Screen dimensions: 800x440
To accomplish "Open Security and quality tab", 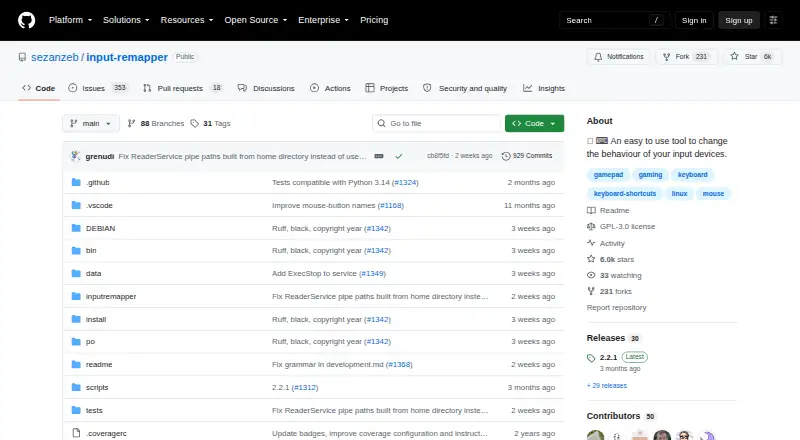I will click(465, 88).
